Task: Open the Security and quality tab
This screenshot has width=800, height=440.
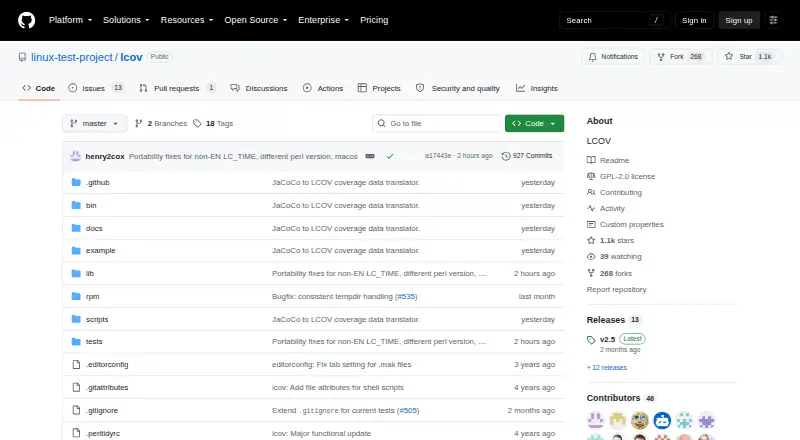Action: [458, 88]
